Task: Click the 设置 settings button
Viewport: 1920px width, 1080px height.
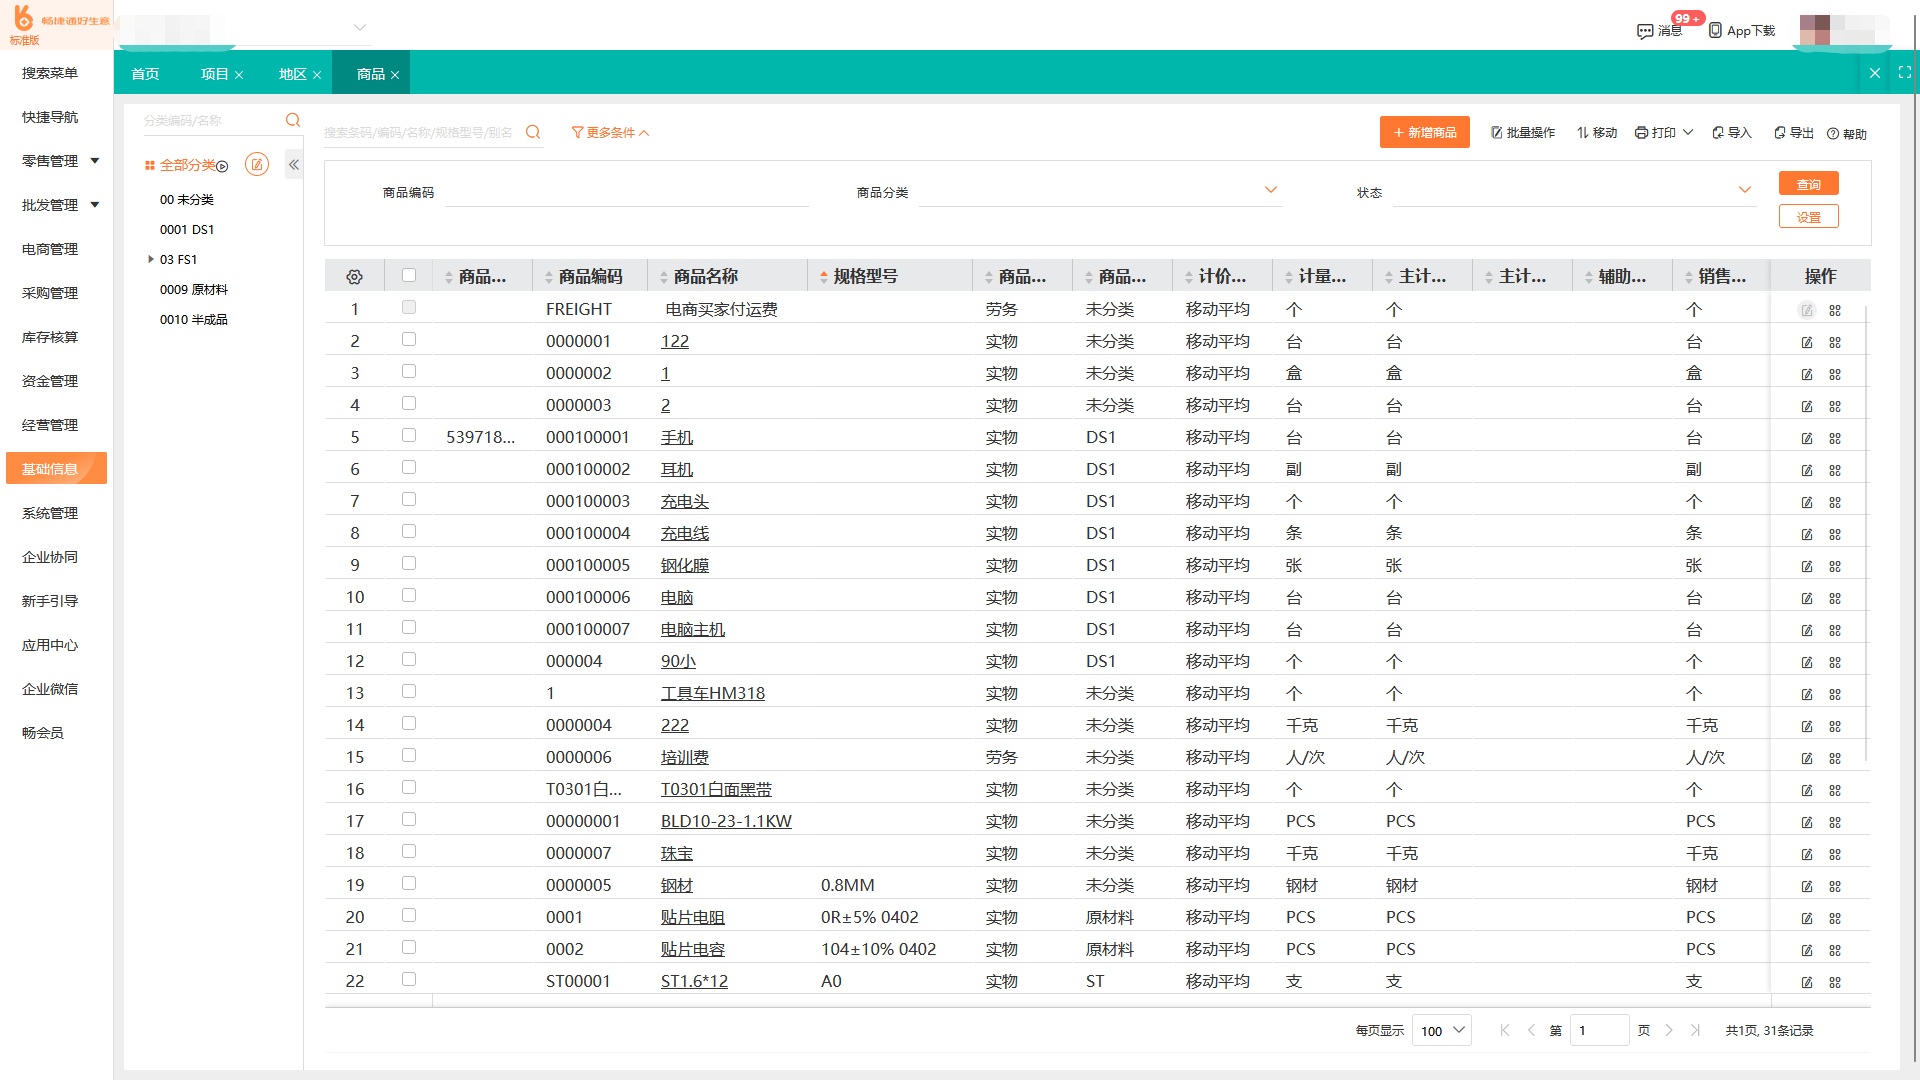Action: (1805, 216)
